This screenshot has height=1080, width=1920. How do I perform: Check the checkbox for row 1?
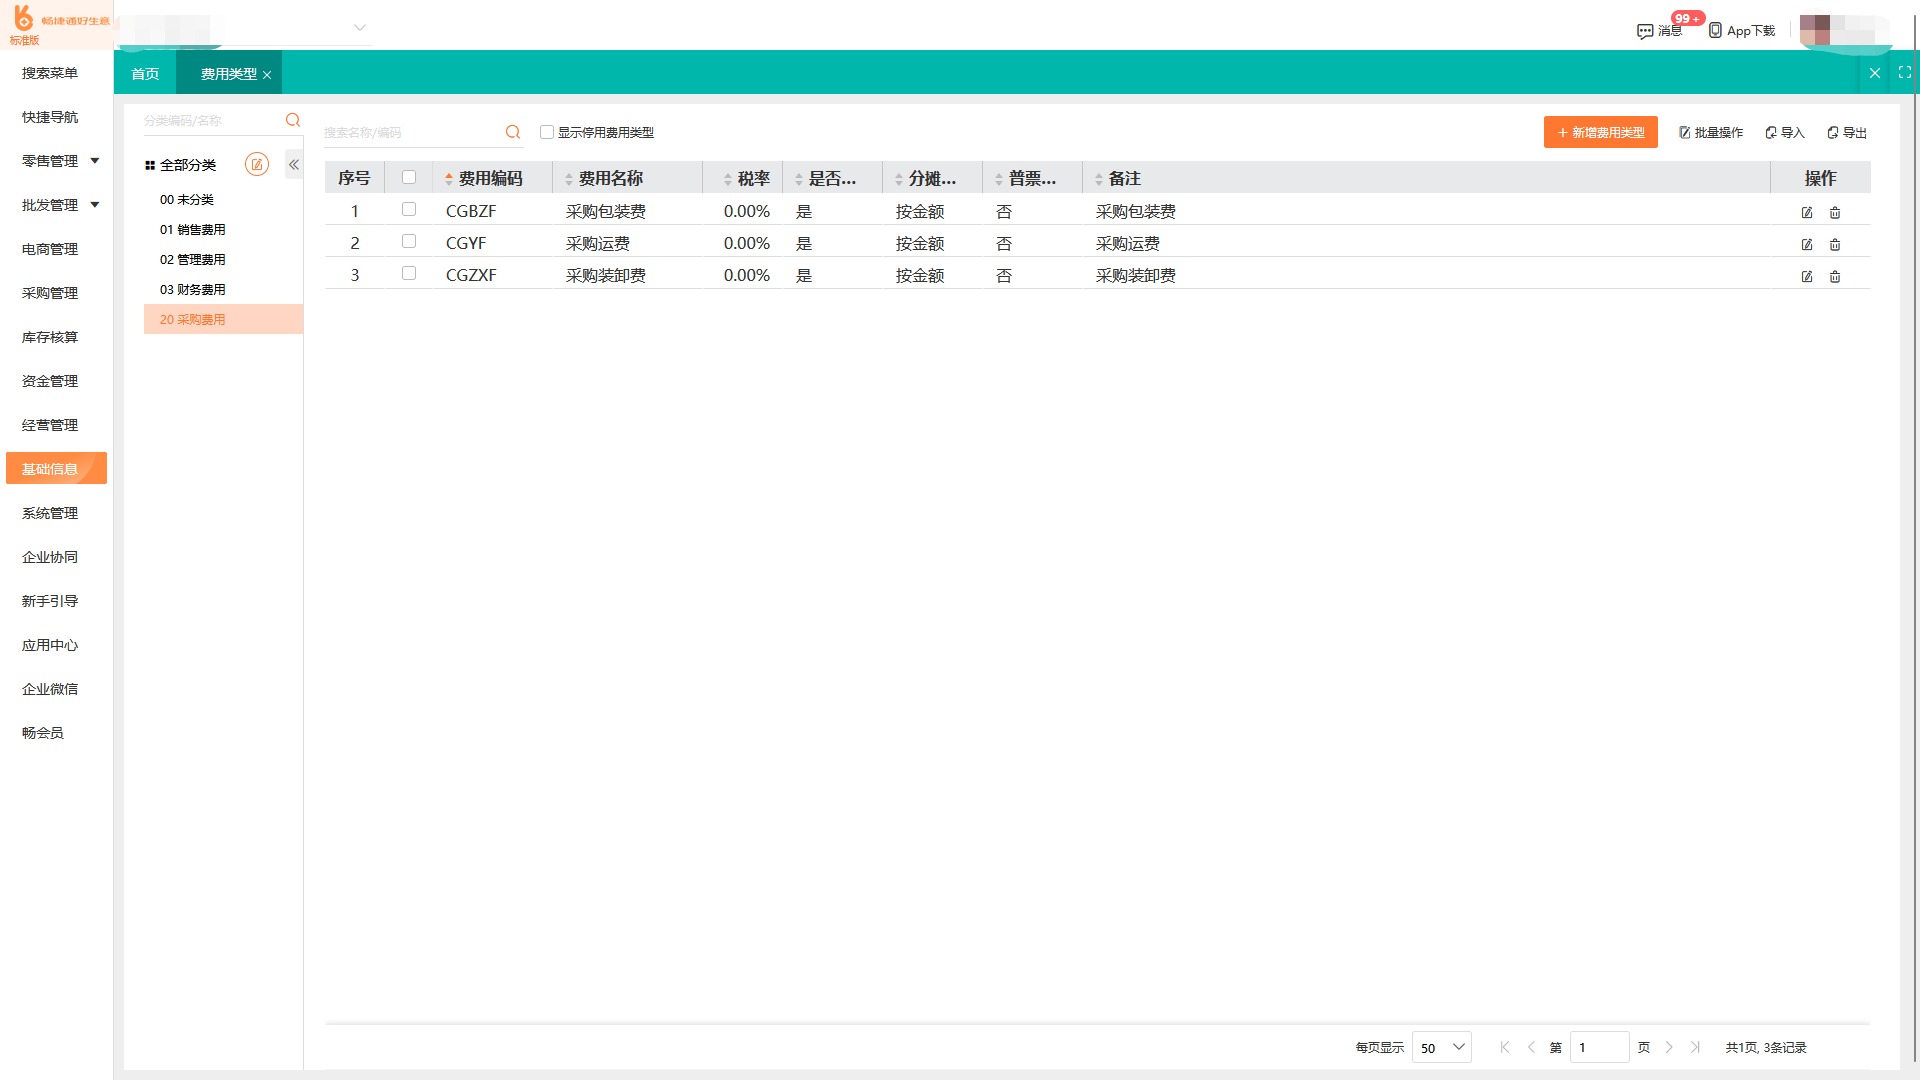point(409,210)
